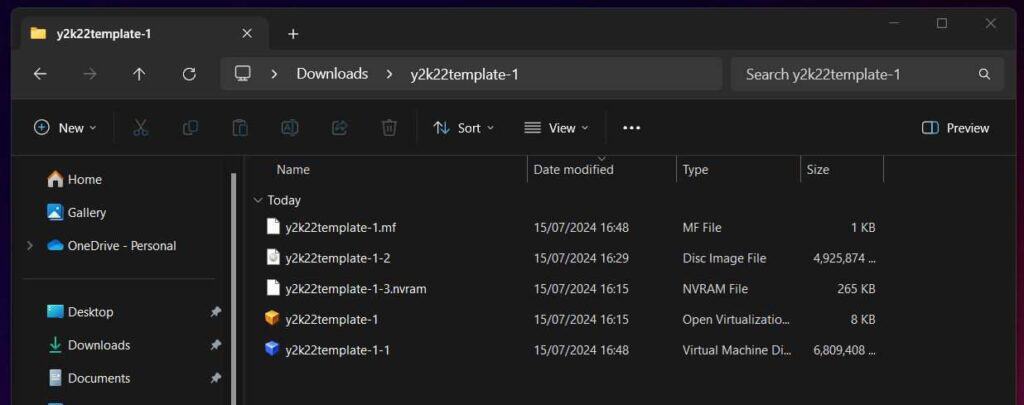Close the y2k22template-1 tab

click(x=247, y=33)
